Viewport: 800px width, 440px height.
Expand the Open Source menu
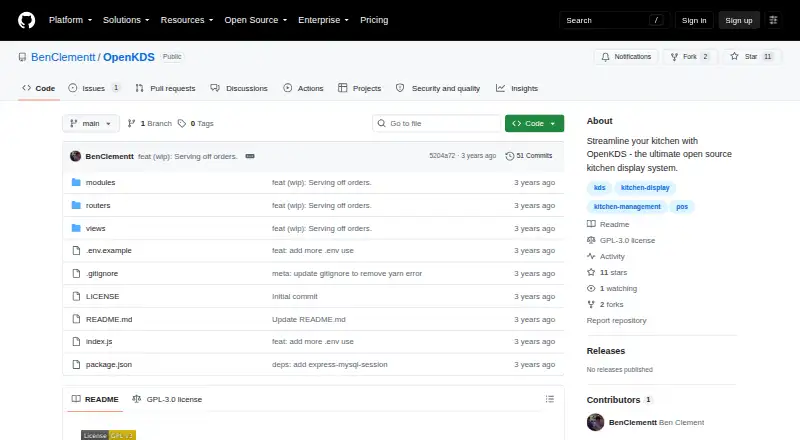[256, 20]
